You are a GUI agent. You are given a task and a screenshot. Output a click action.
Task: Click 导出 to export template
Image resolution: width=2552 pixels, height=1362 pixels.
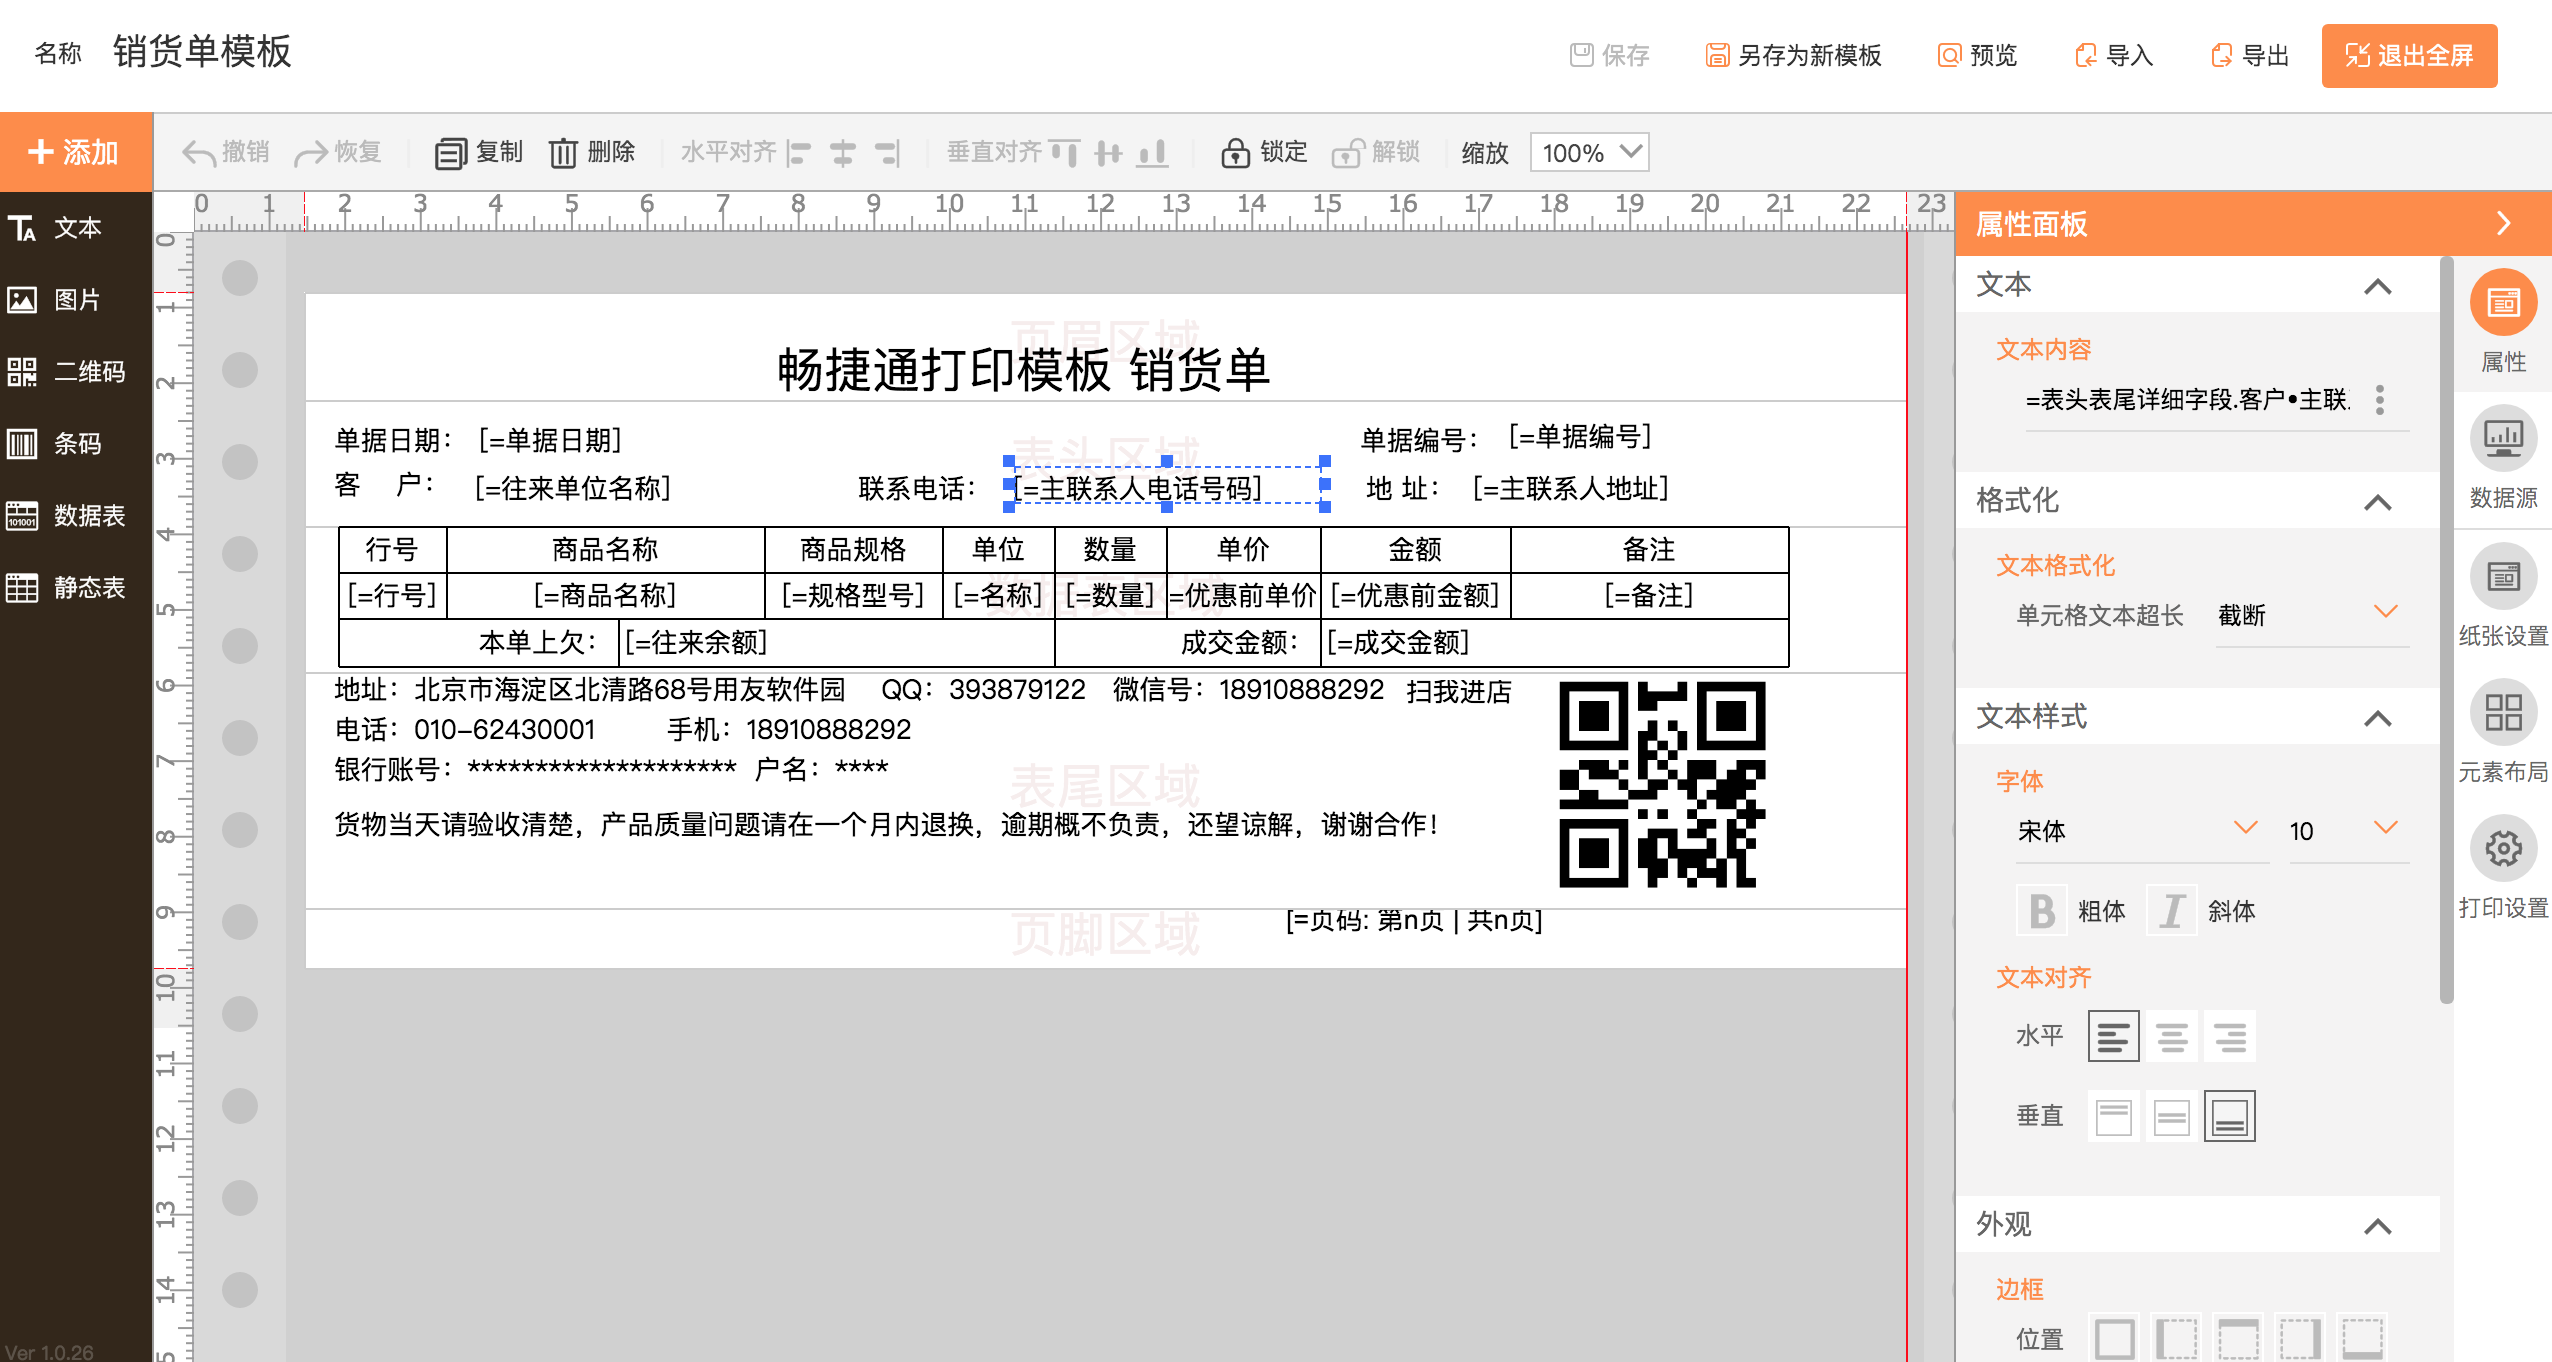[x=2245, y=52]
